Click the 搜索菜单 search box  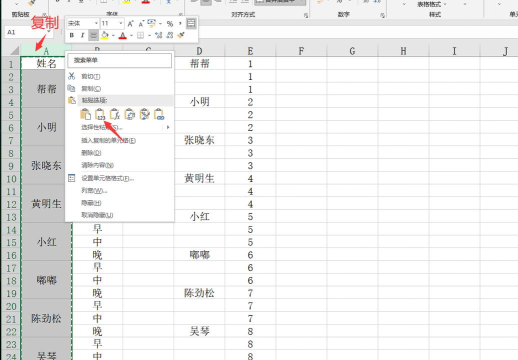[119, 60]
